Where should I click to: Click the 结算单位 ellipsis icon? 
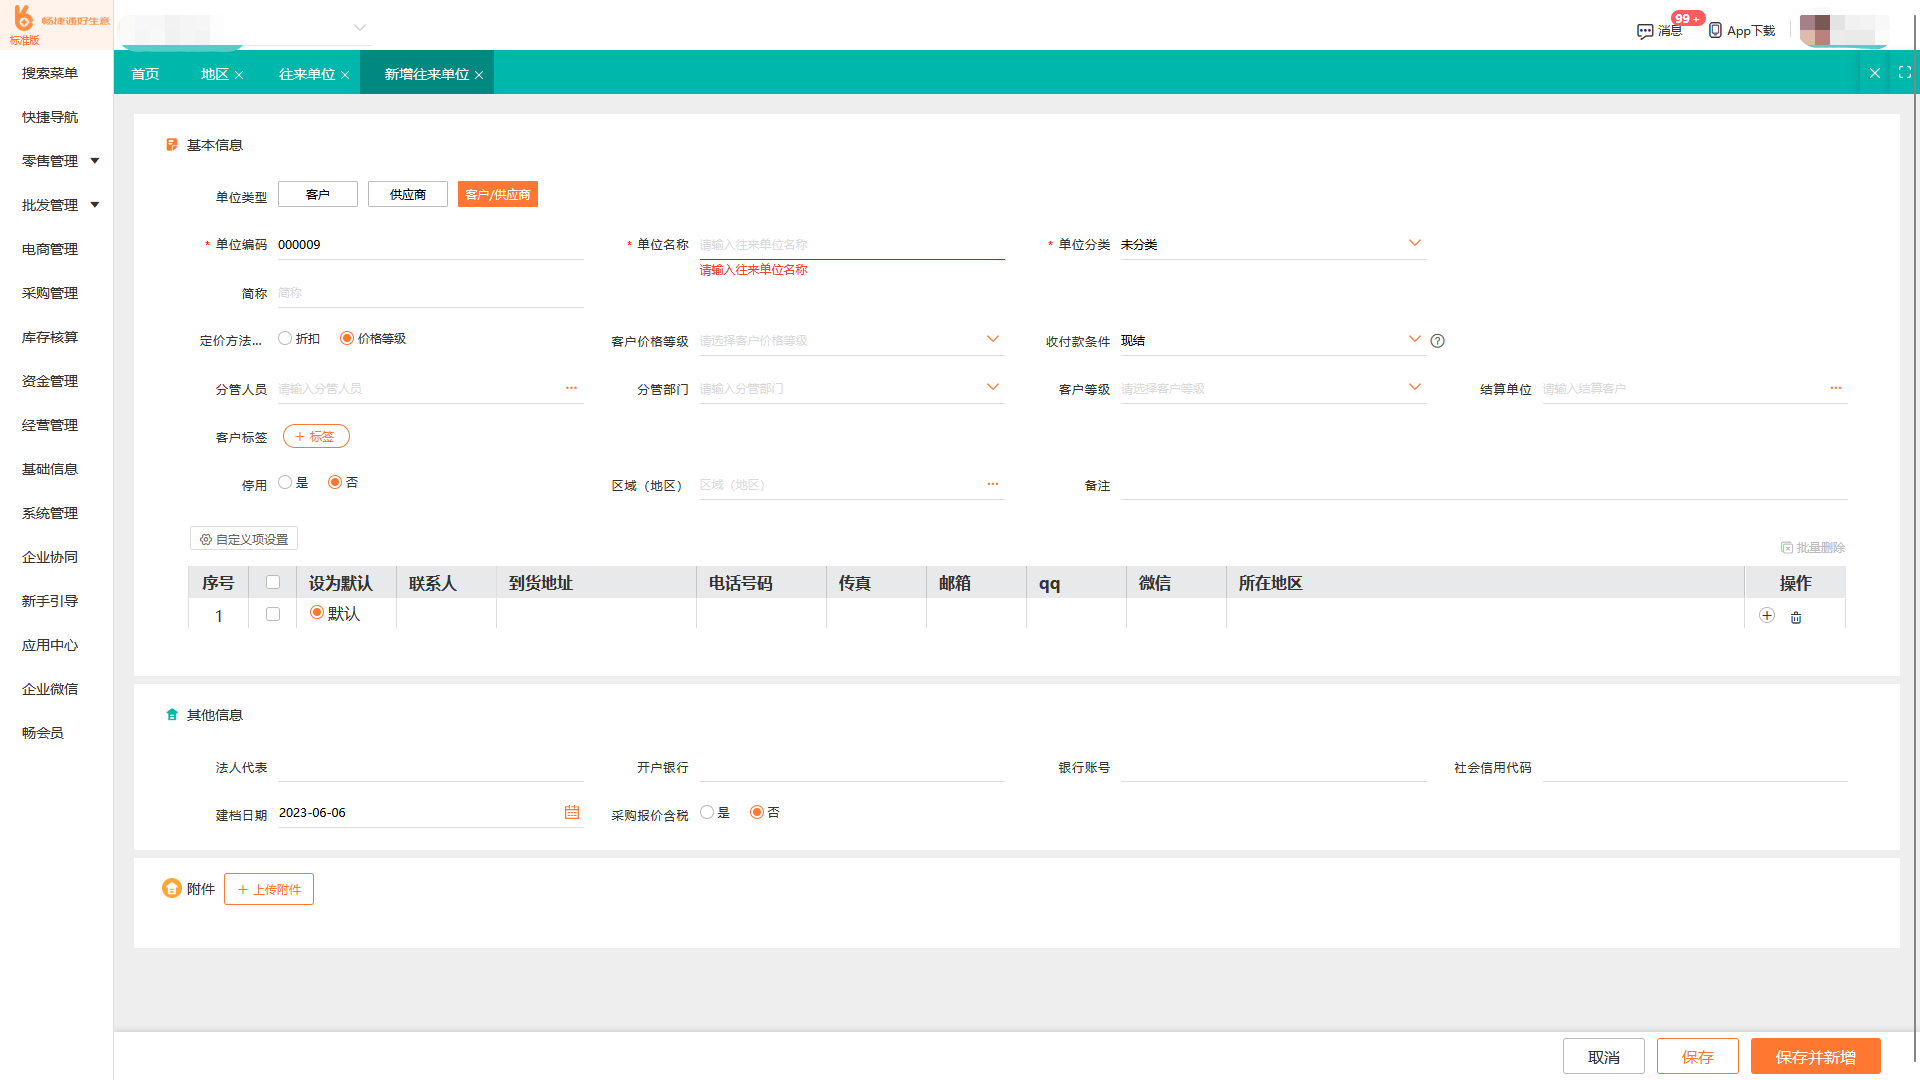click(1838, 388)
